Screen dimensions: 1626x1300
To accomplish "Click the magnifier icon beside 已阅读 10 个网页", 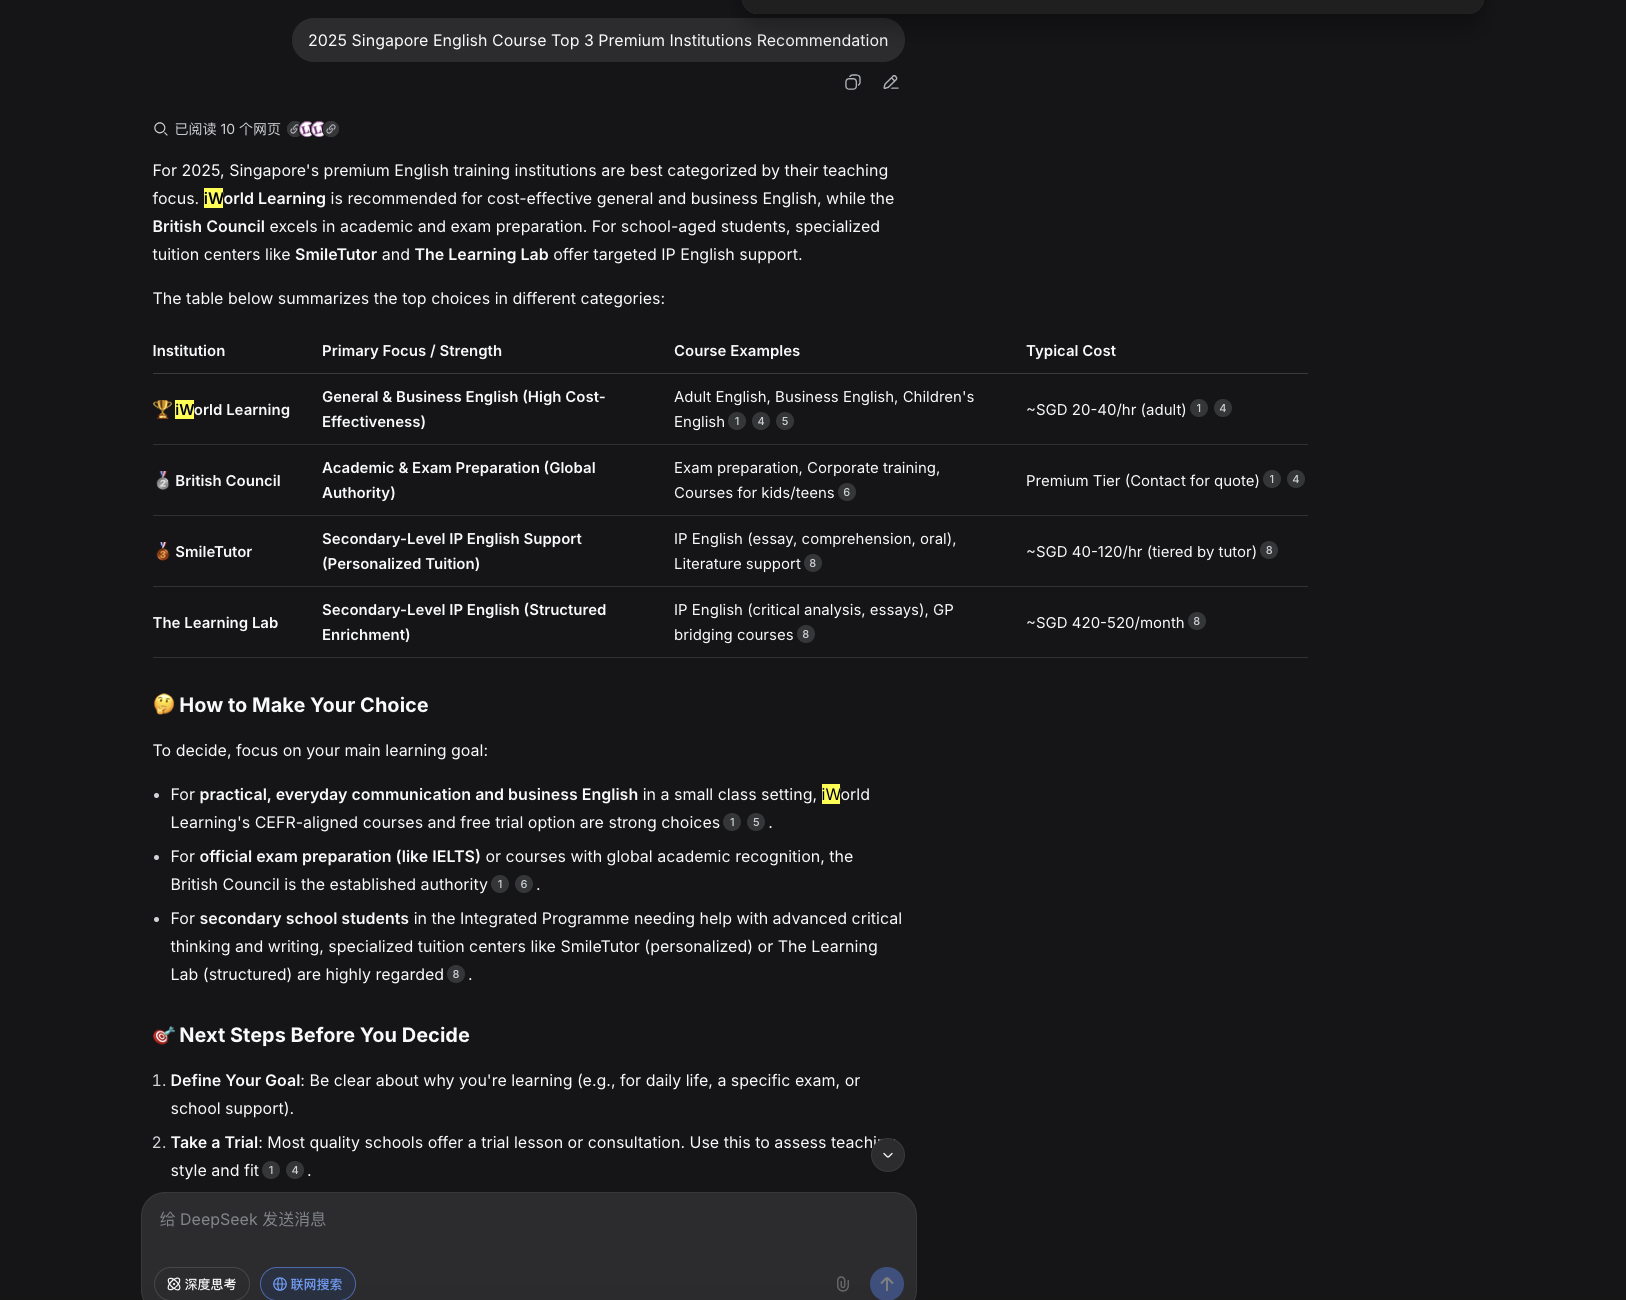I will (x=161, y=129).
